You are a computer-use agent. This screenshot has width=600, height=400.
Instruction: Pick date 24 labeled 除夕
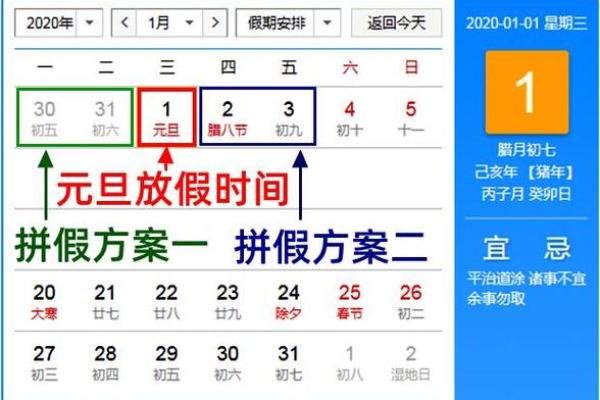point(289,299)
